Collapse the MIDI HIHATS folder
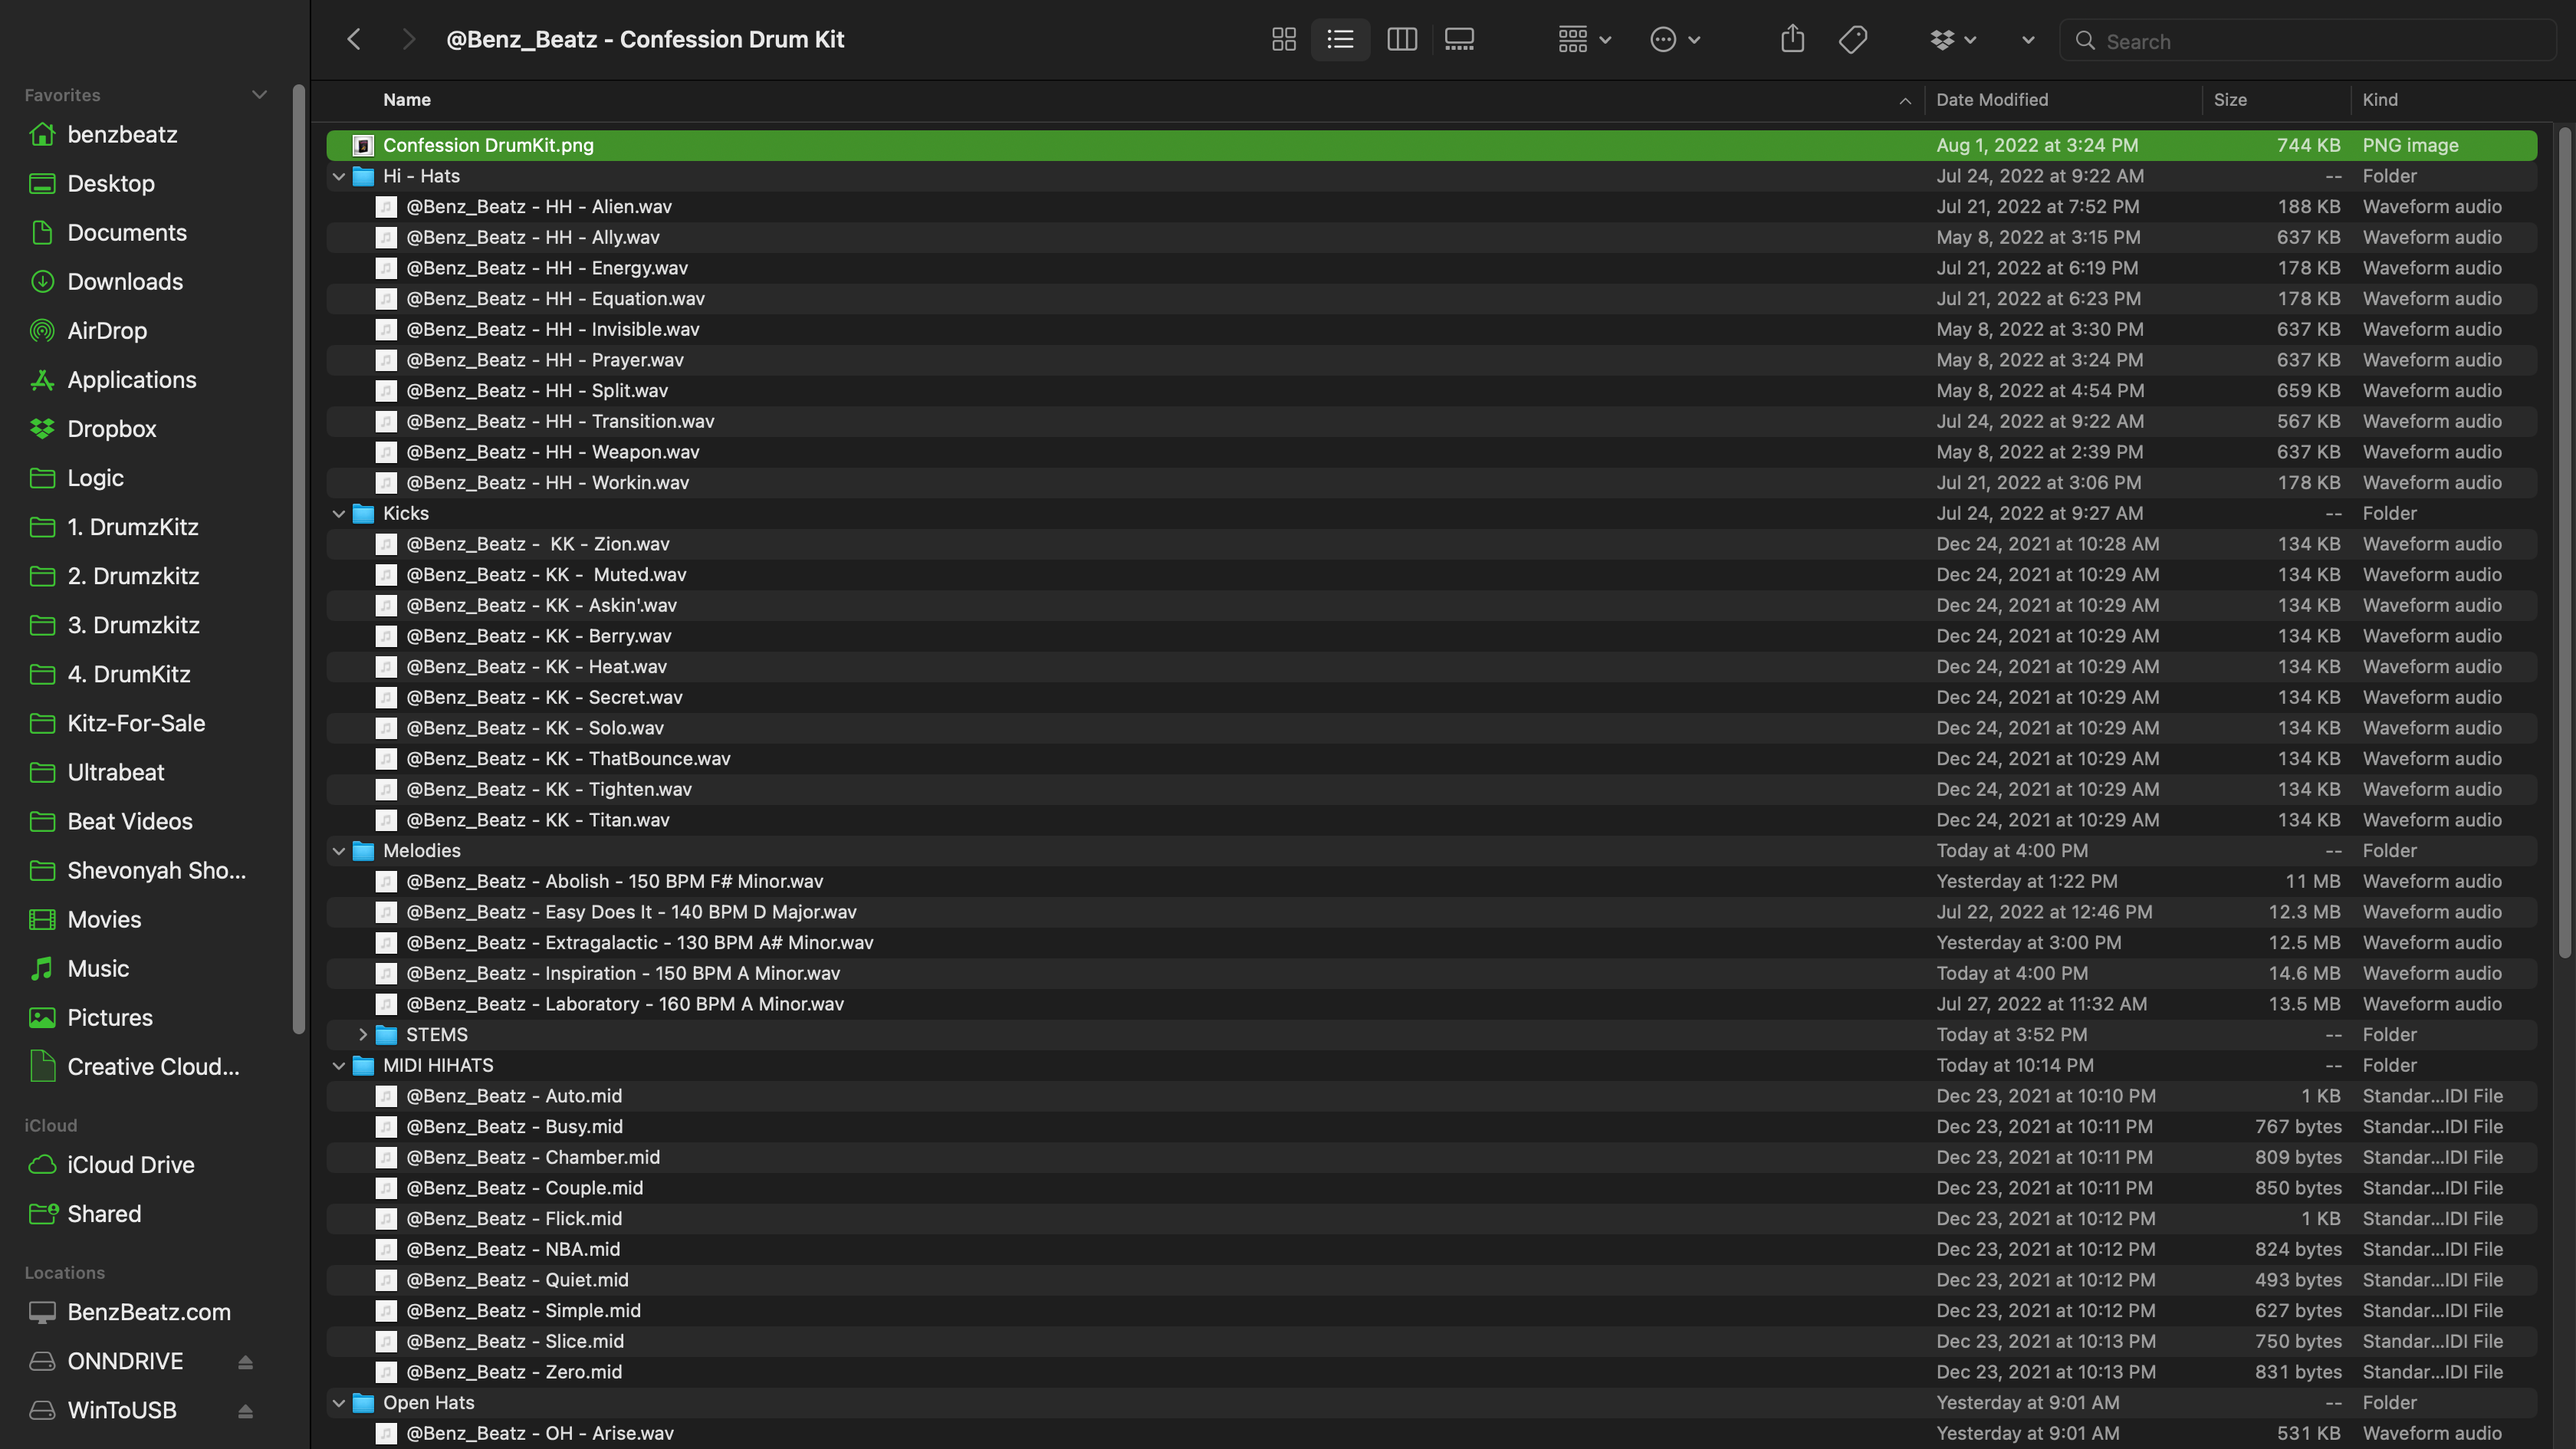 click(339, 1066)
